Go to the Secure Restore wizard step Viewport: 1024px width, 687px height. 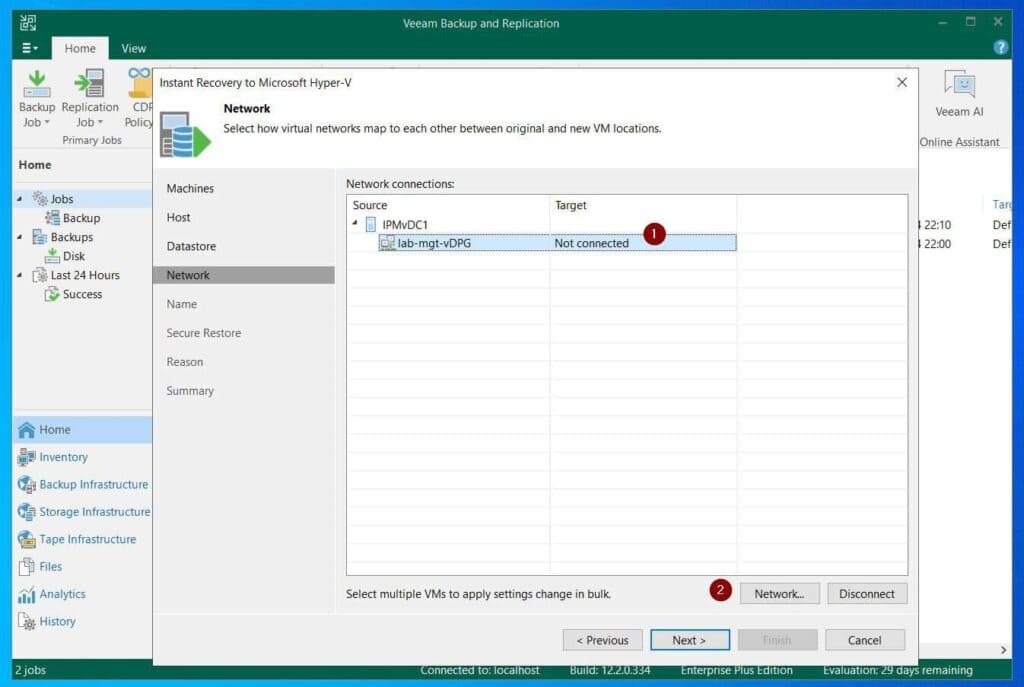pyautogui.click(x=204, y=333)
